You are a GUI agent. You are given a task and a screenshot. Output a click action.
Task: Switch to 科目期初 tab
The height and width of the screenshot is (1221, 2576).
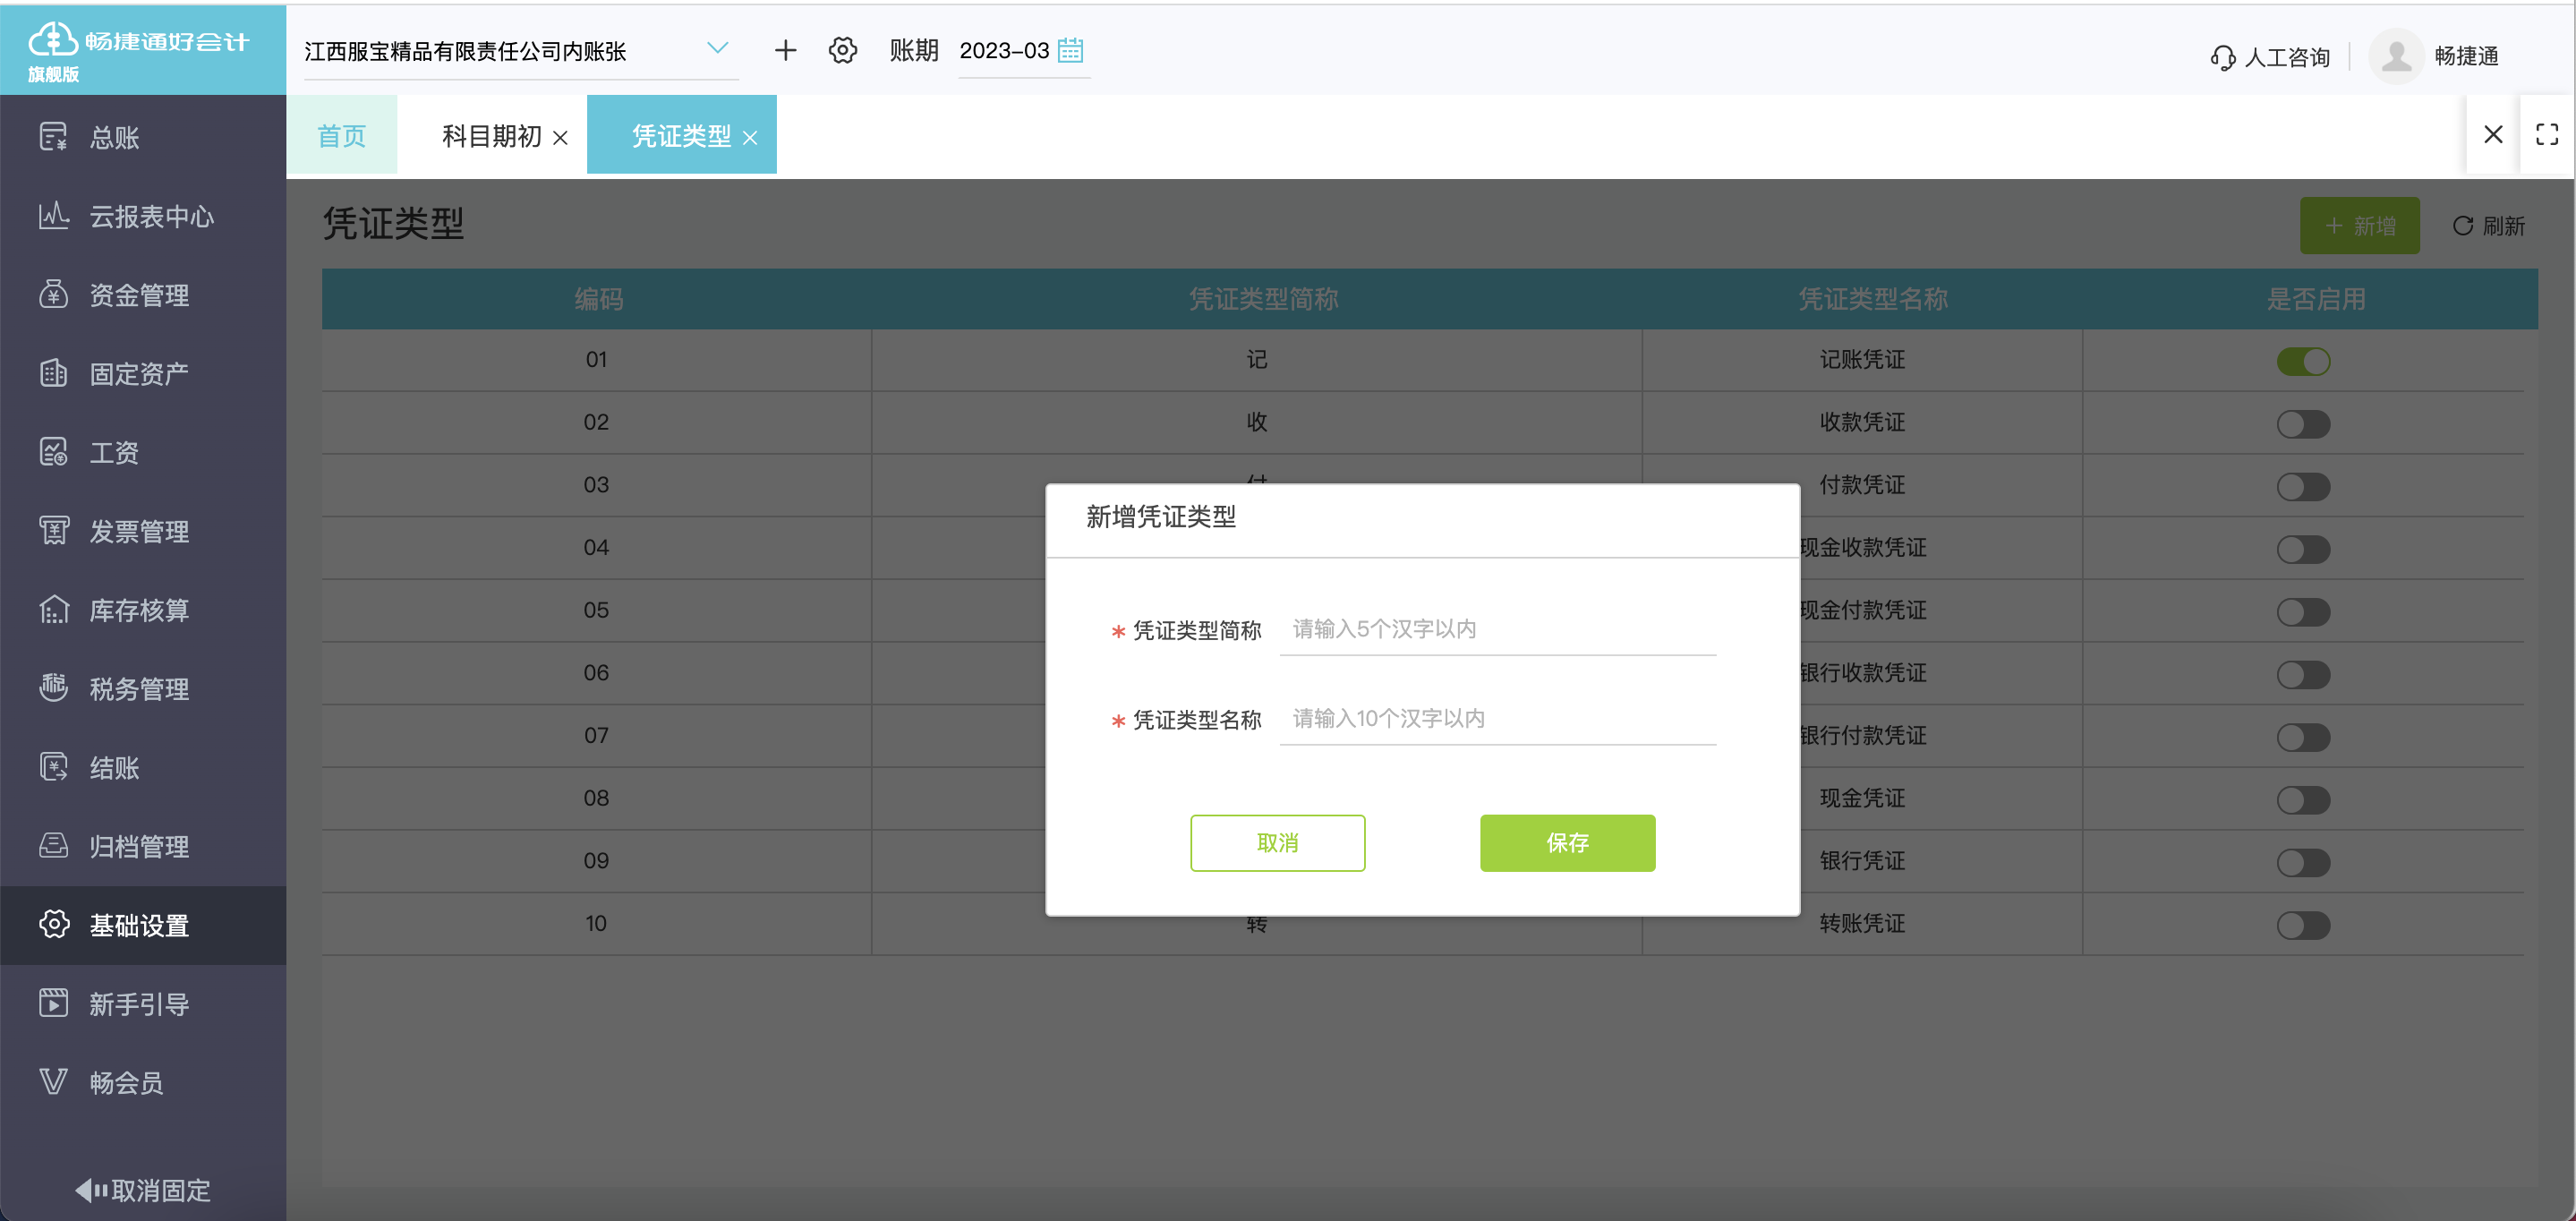pyautogui.click(x=488, y=136)
